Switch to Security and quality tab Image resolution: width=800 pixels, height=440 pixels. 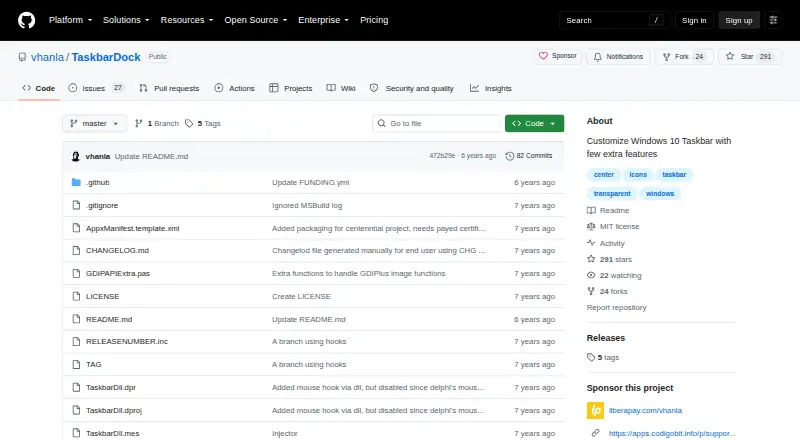pyautogui.click(x=412, y=88)
